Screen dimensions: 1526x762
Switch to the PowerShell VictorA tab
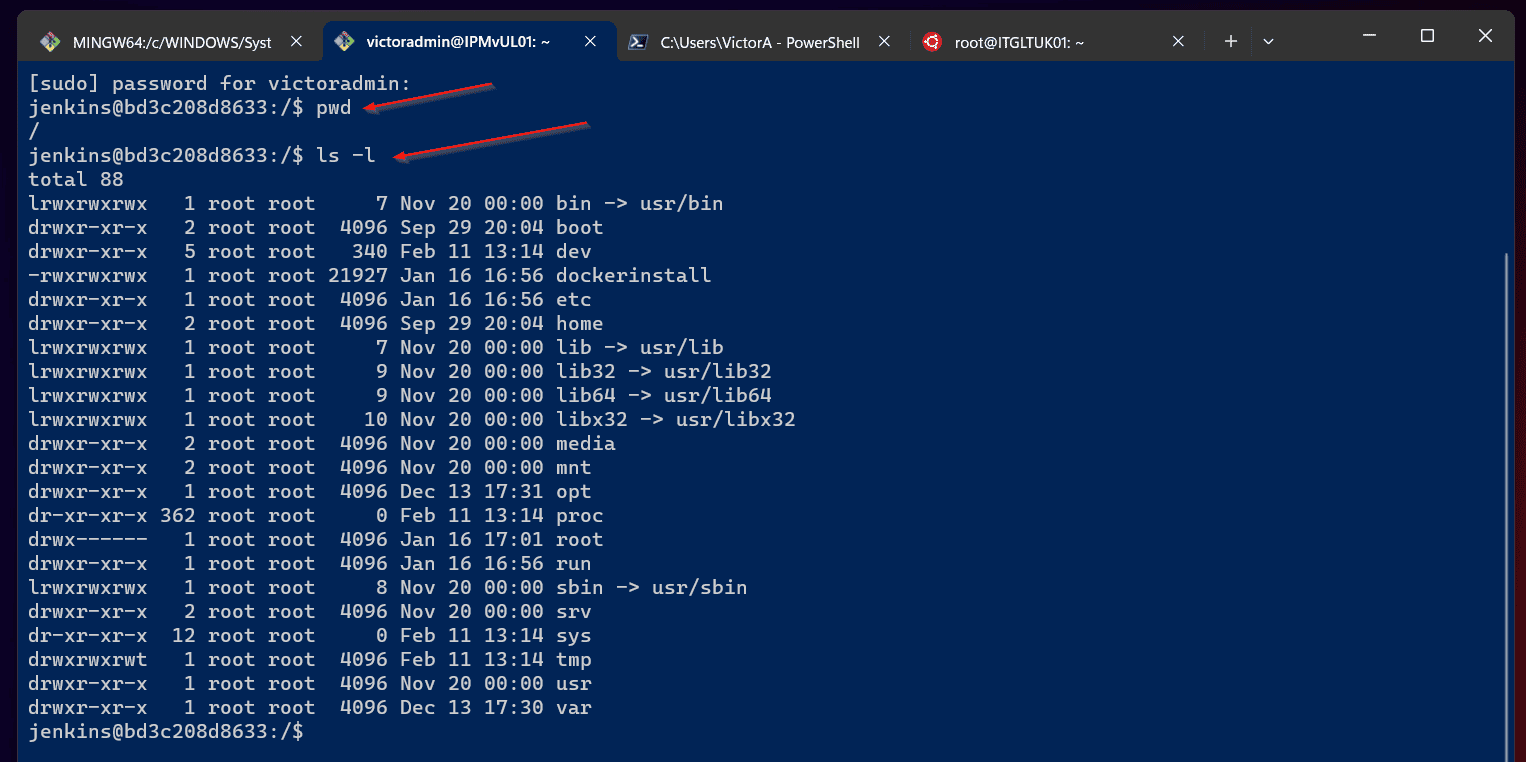(760, 42)
